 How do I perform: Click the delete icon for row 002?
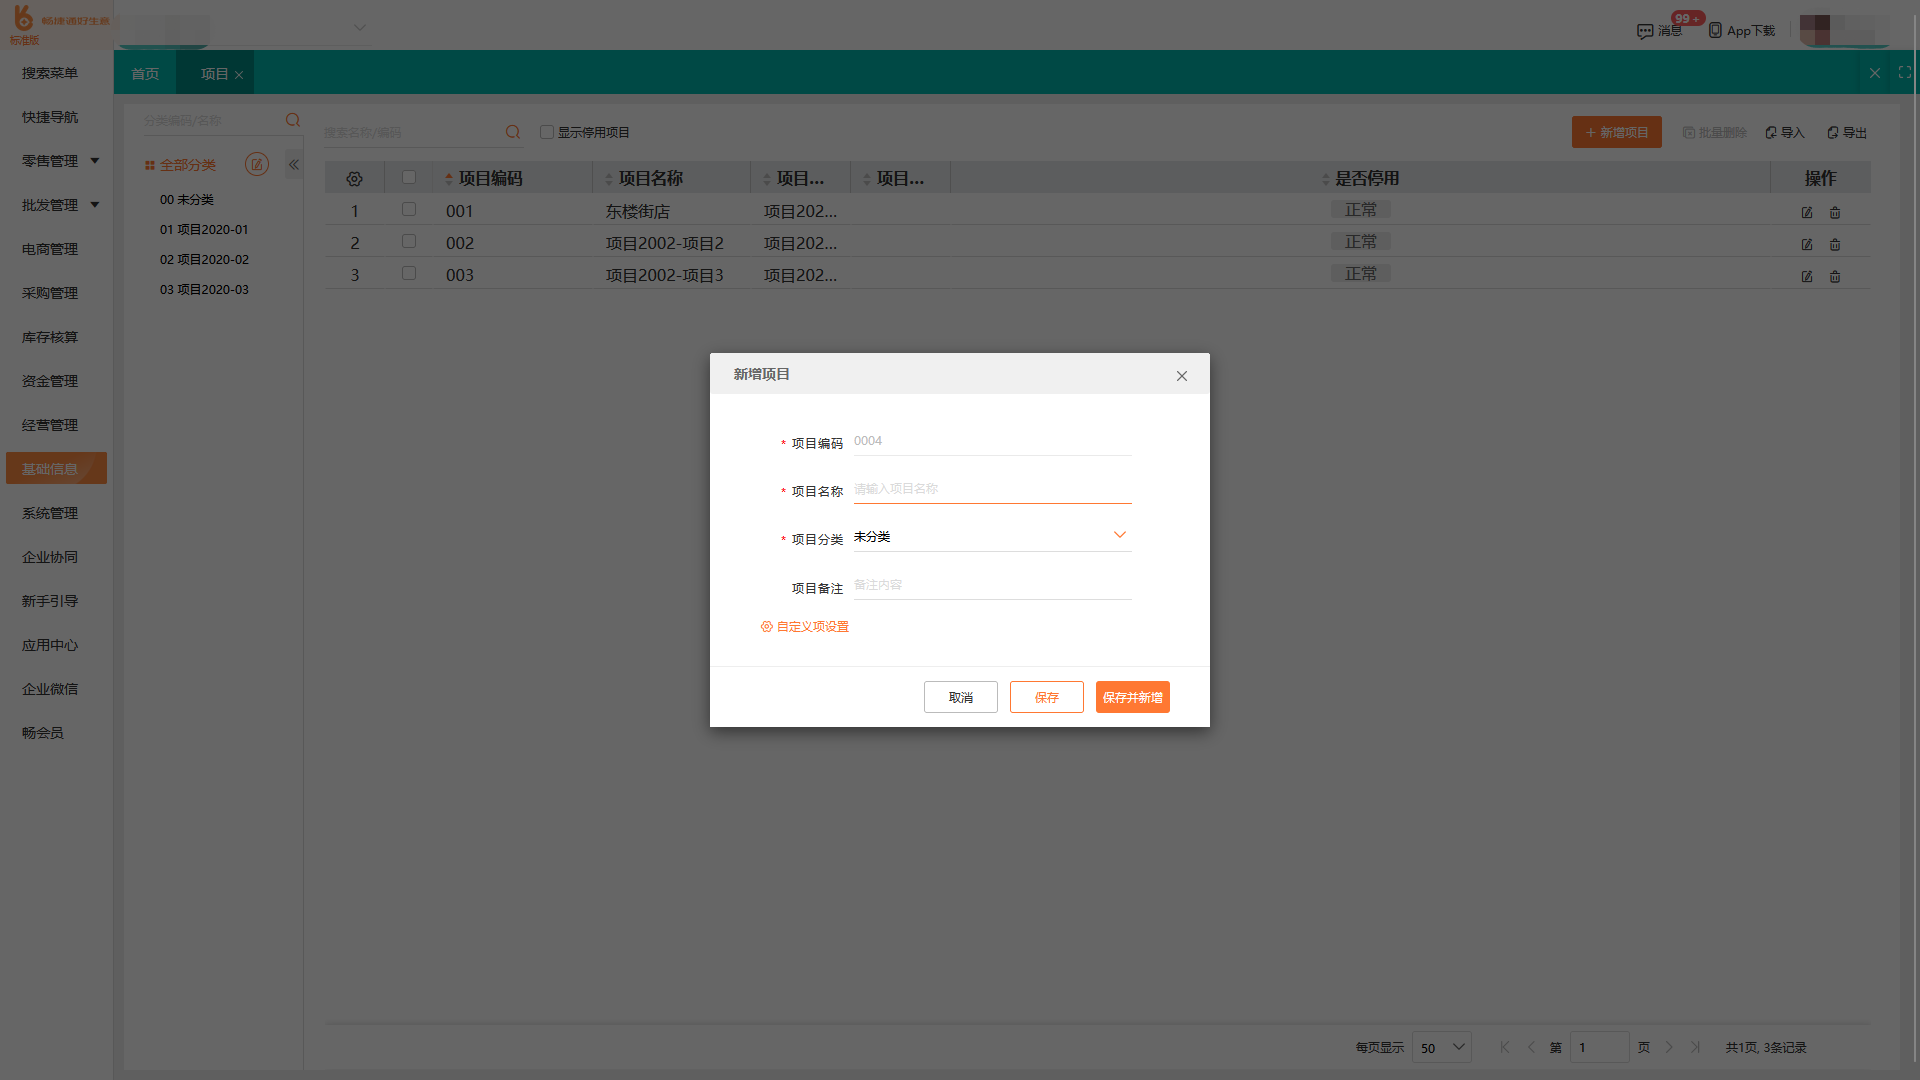pos(1834,243)
